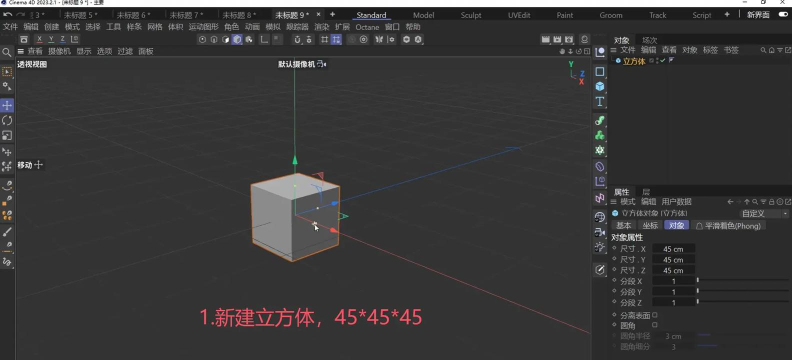
Task: Toggle Z axis lock
Action: pyautogui.click(x=63, y=39)
